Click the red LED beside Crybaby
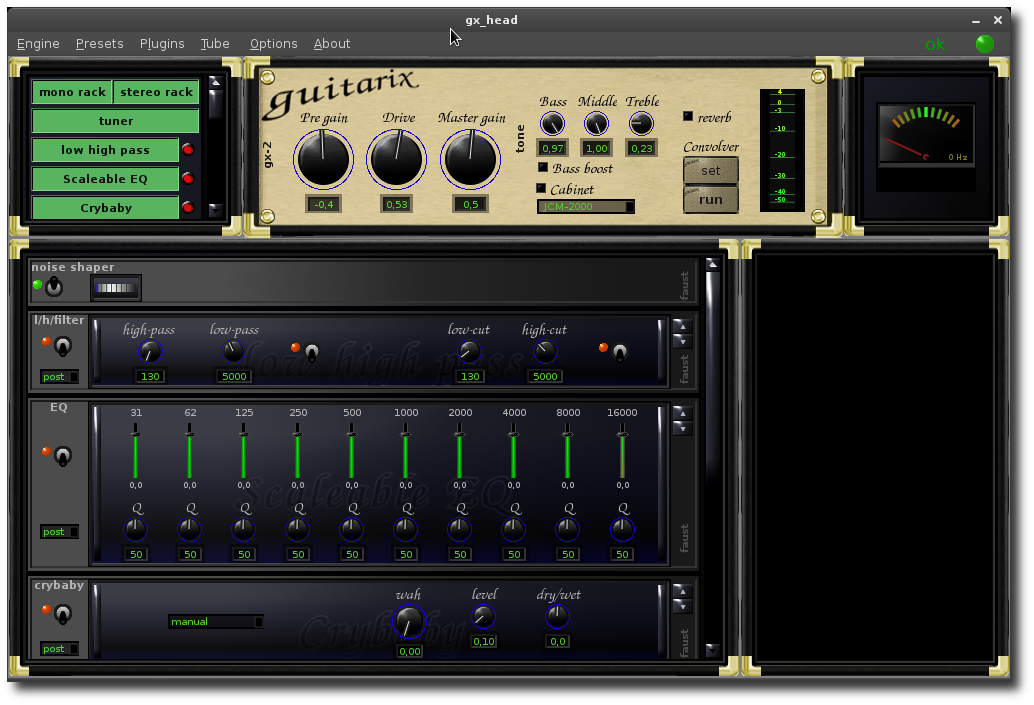Viewport: 1034px width, 705px height. (x=187, y=208)
